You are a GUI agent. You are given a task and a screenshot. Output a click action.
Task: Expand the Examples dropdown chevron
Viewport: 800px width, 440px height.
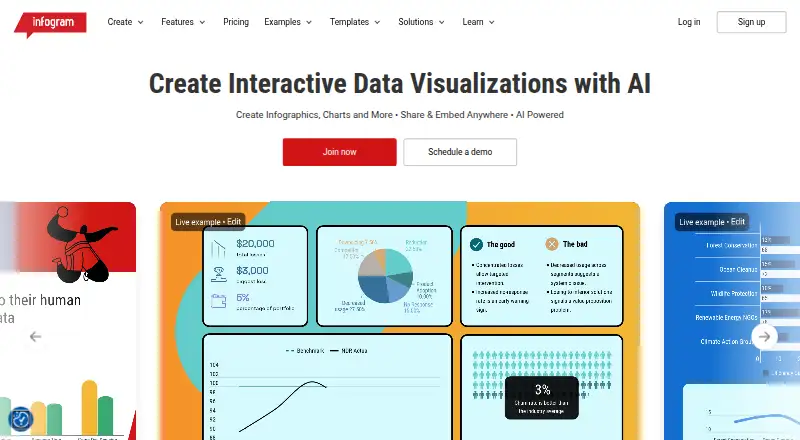coord(309,22)
